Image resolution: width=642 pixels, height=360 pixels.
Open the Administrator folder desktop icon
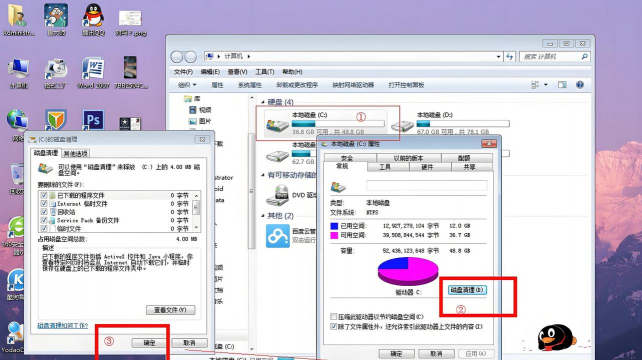click(x=18, y=19)
